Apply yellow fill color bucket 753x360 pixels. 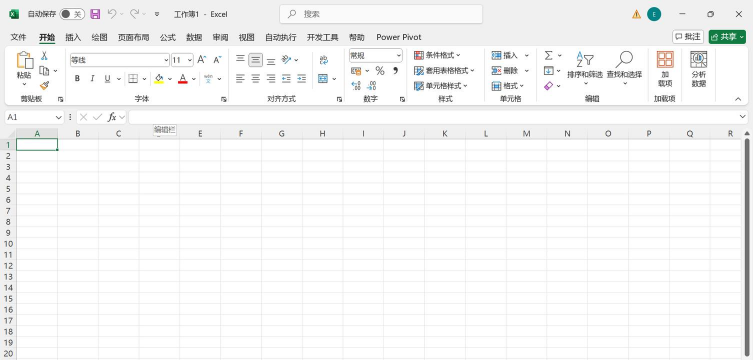159,79
